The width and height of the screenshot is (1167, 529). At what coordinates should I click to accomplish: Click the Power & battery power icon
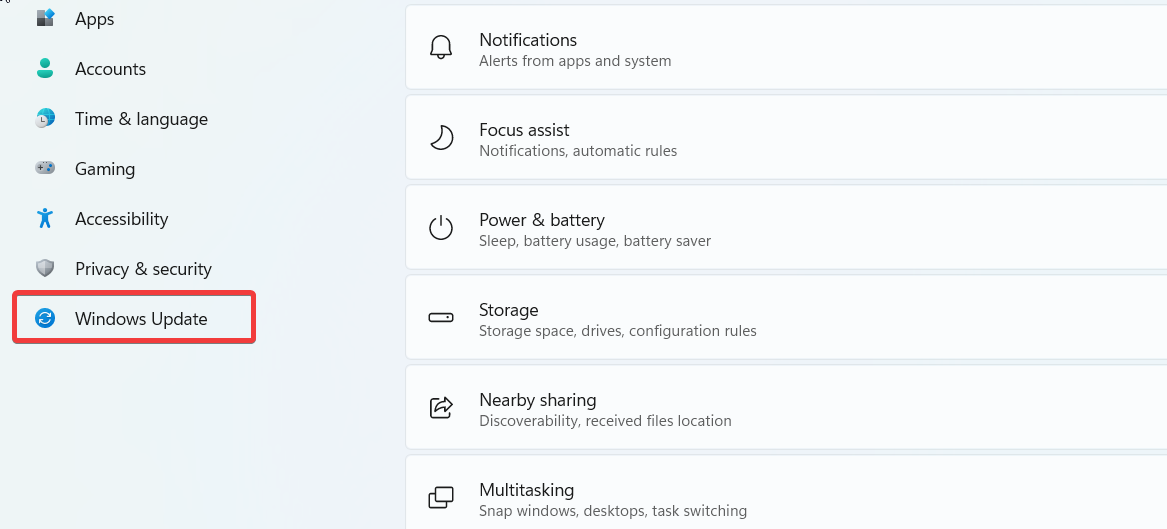pyautogui.click(x=441, y=228)
